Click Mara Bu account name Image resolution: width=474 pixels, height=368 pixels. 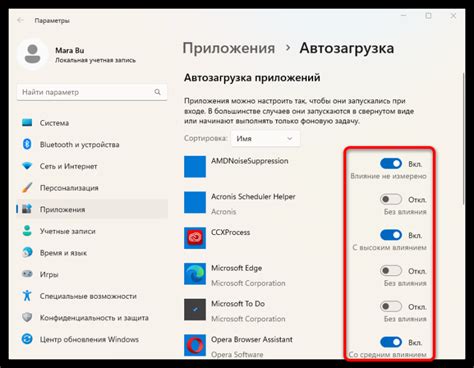tap(69, 50)
